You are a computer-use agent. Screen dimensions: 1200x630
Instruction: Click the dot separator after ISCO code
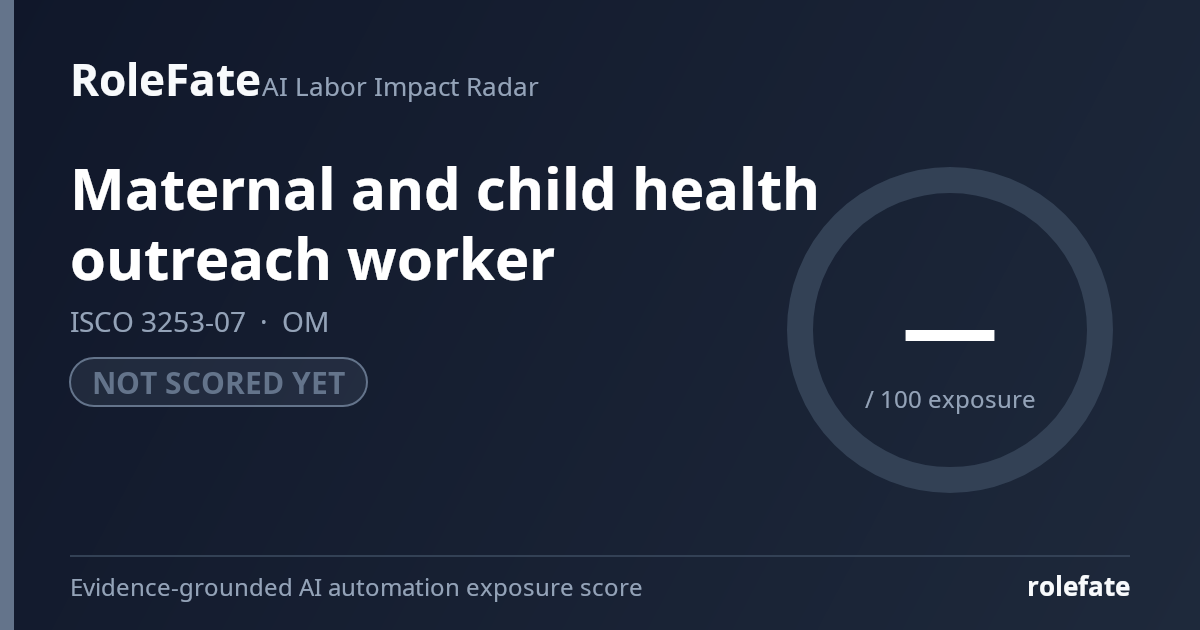point(264,323)
